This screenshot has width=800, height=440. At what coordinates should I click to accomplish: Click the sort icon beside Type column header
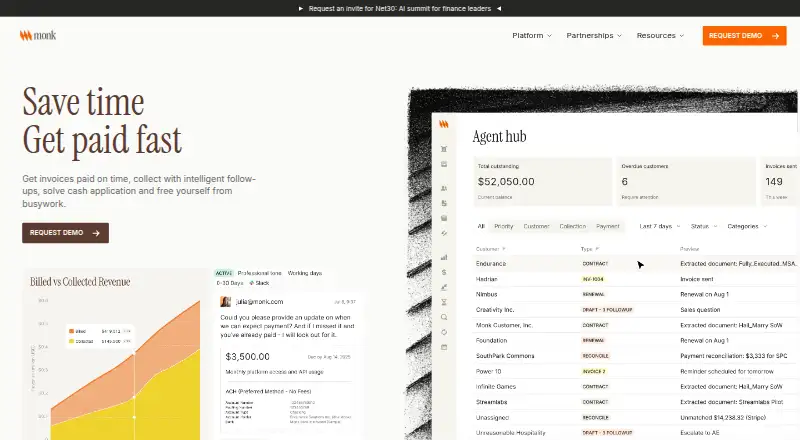click(x=597, y=249)
